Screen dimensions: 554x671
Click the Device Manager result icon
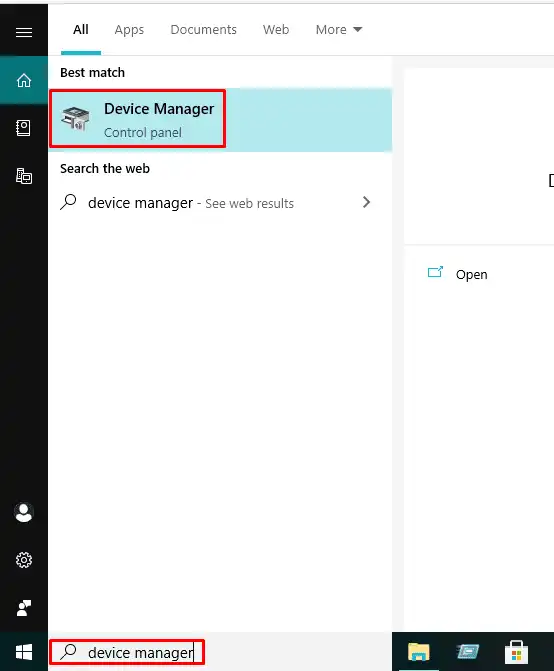pos(75,119)
